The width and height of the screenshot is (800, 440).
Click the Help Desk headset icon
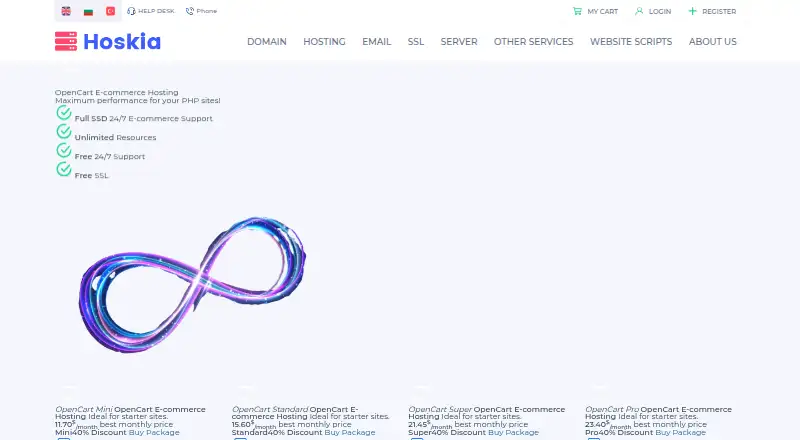[131, 11]
